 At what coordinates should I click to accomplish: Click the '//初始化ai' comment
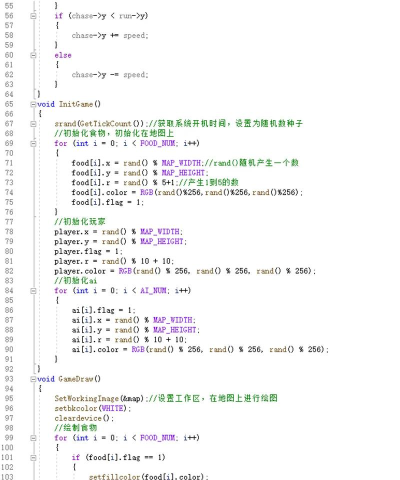(76, 281)
